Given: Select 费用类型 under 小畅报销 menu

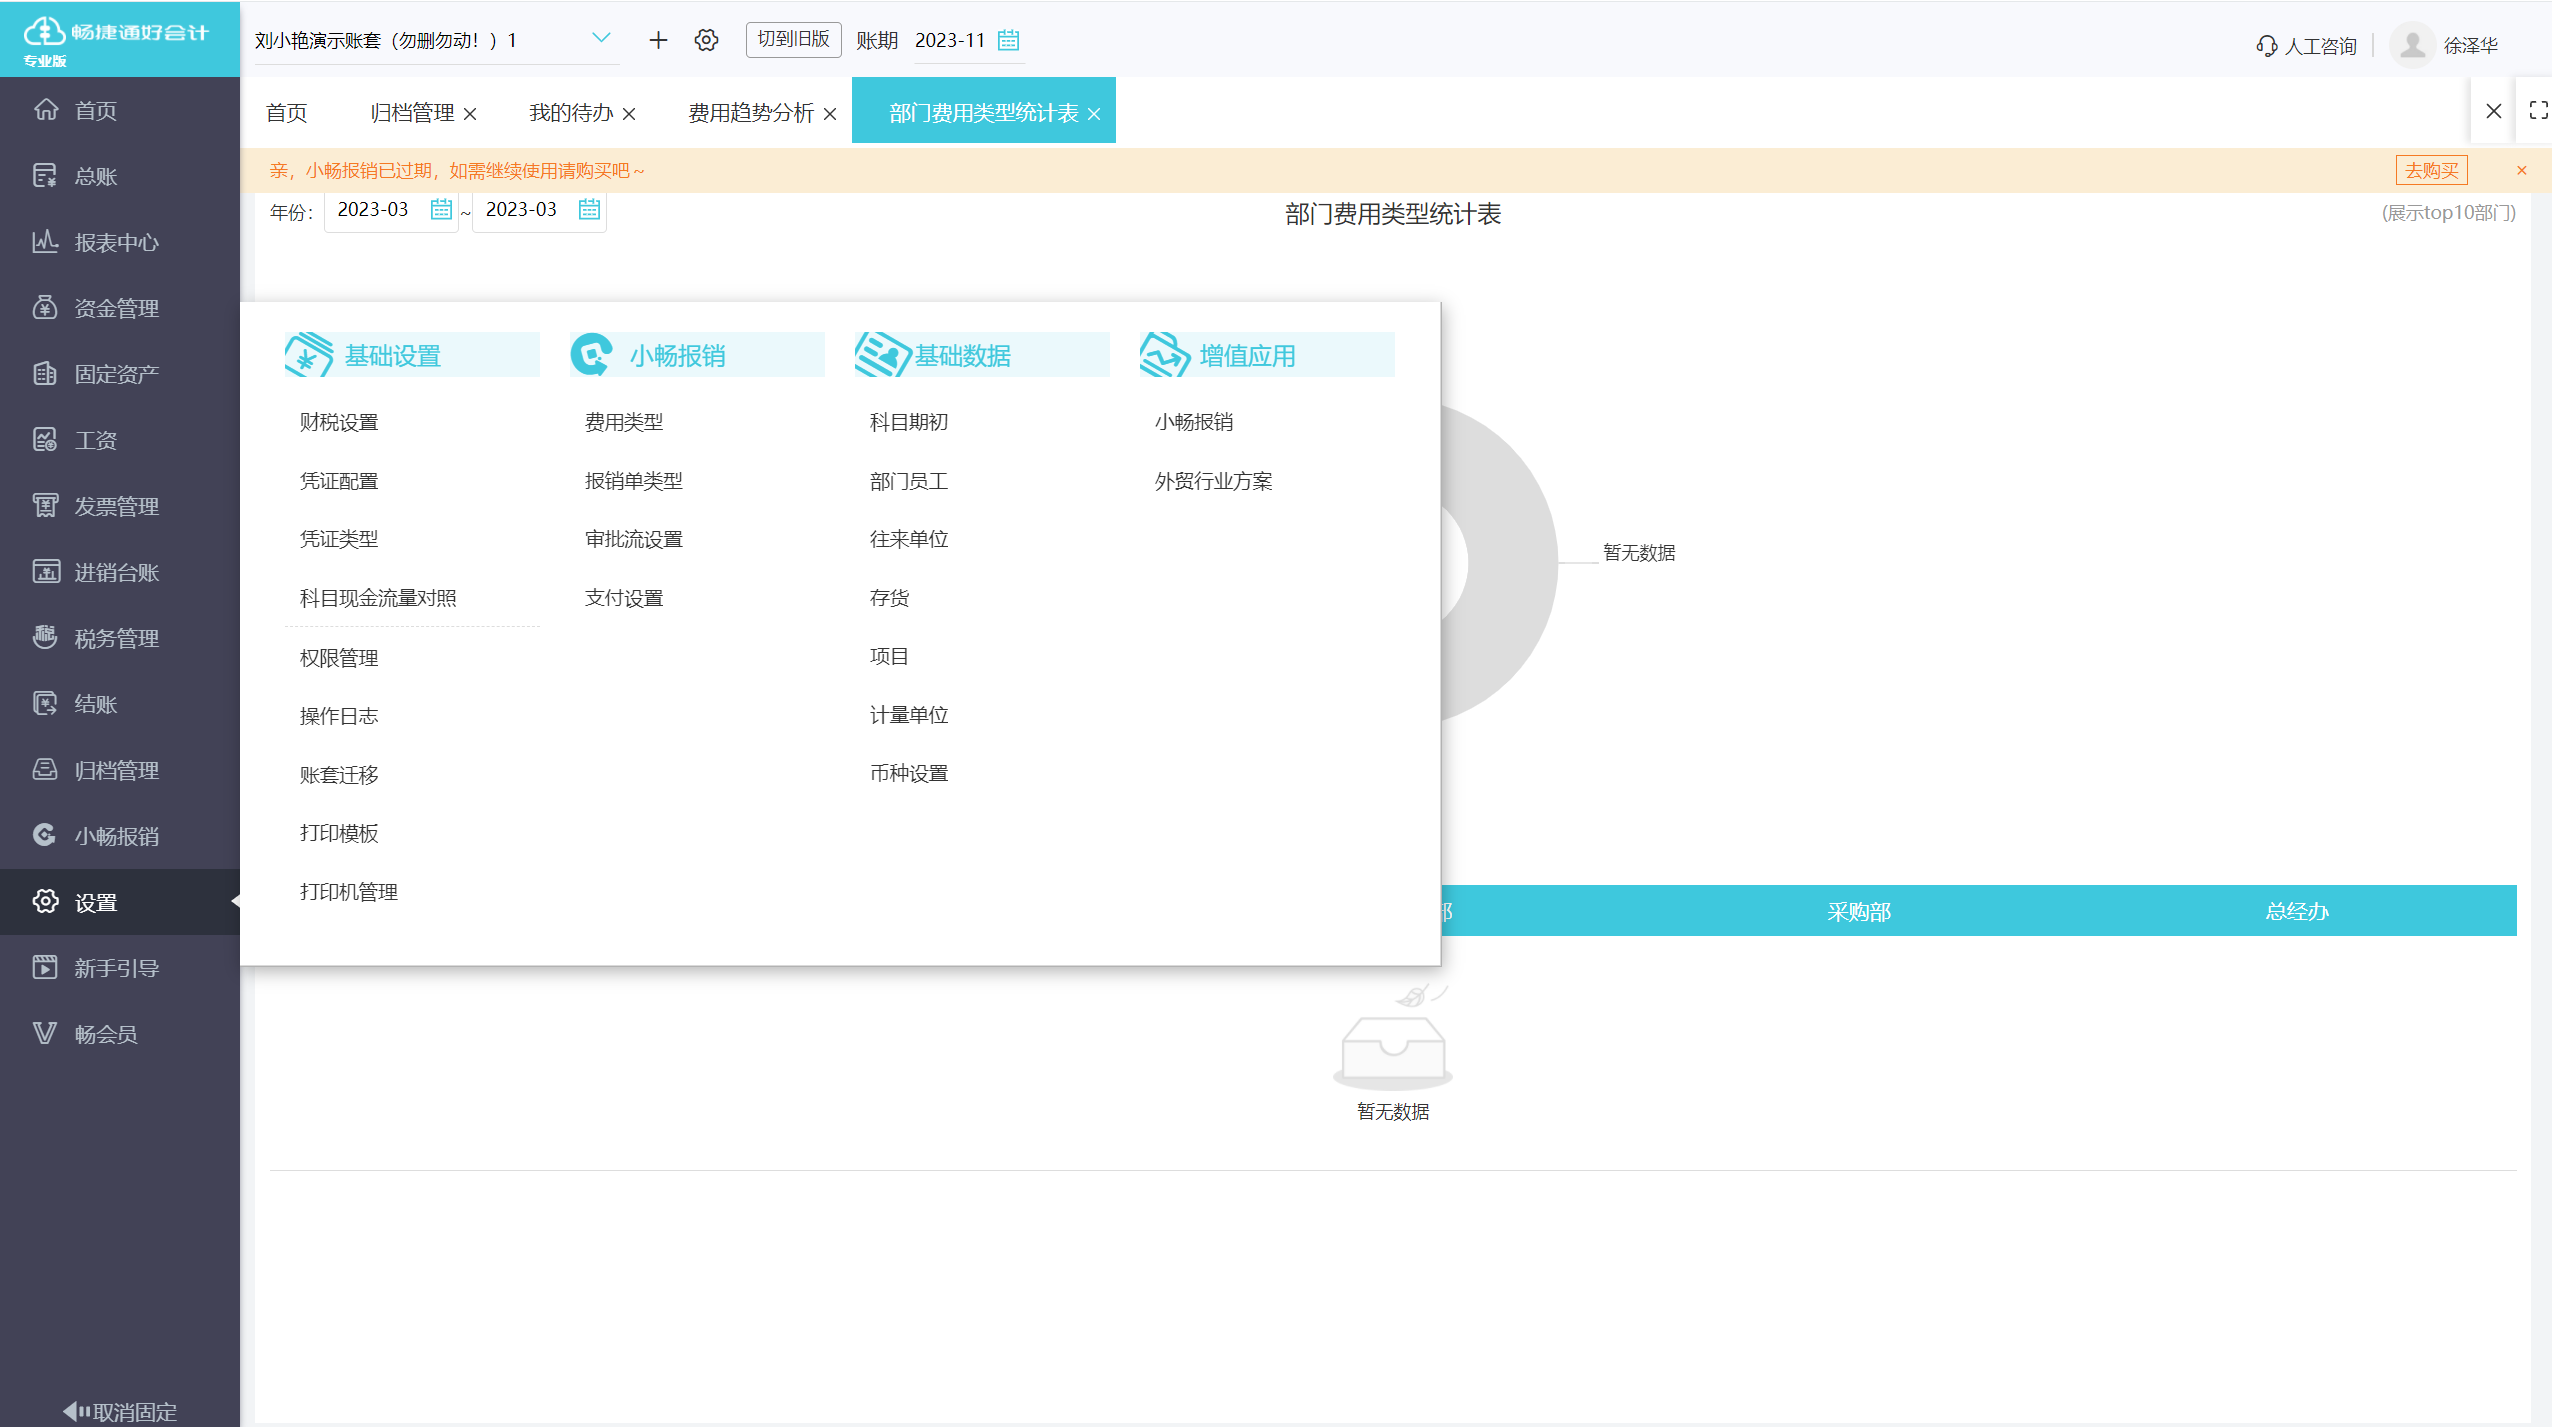Looking at the screenshot, I should coord(624,421).
